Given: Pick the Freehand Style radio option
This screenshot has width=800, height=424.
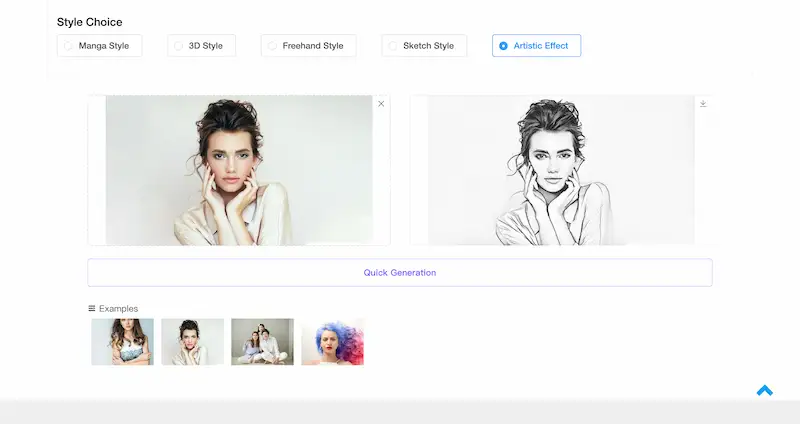Looking at the screenshot, I should pos(272,46).
